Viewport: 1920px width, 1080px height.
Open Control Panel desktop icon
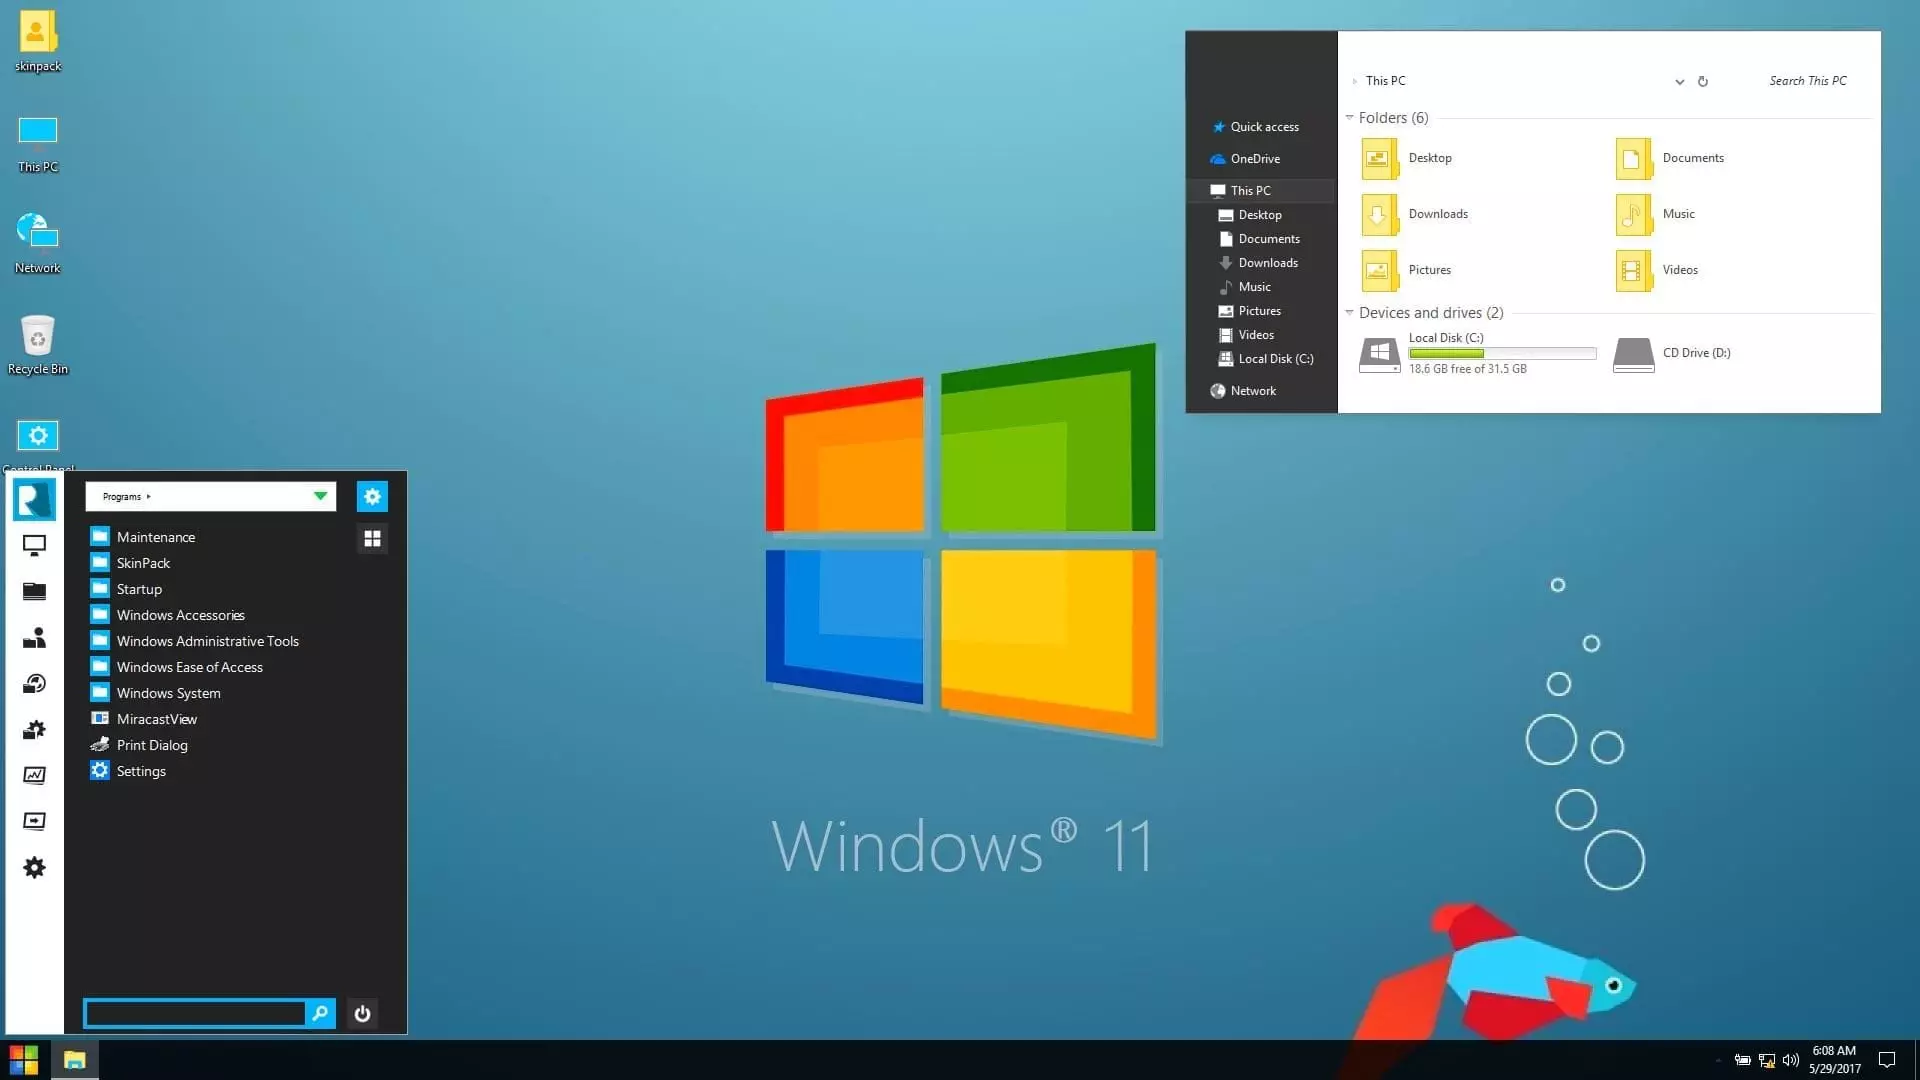36,435
